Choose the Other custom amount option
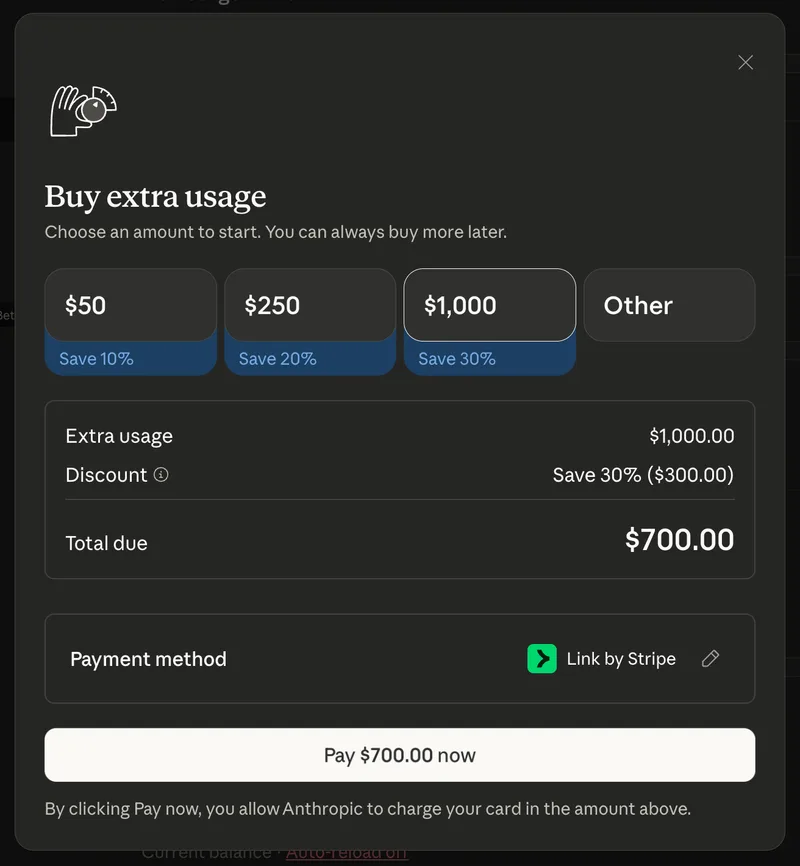 coord(669,305)
